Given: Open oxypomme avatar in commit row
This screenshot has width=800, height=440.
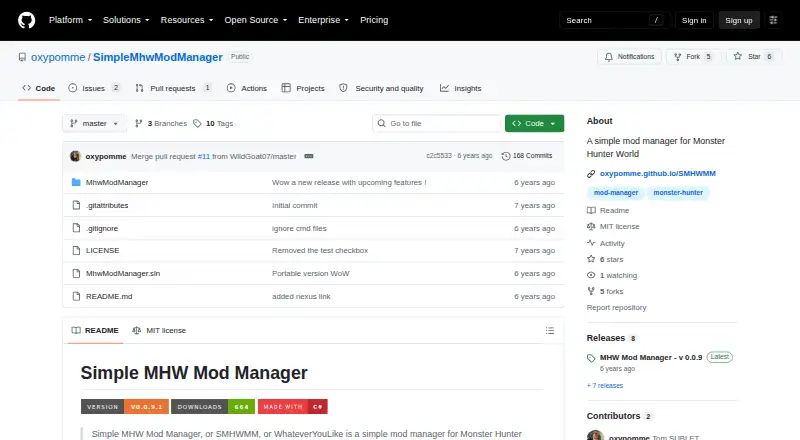Looking at the screenshot, I should click(76, 156).
